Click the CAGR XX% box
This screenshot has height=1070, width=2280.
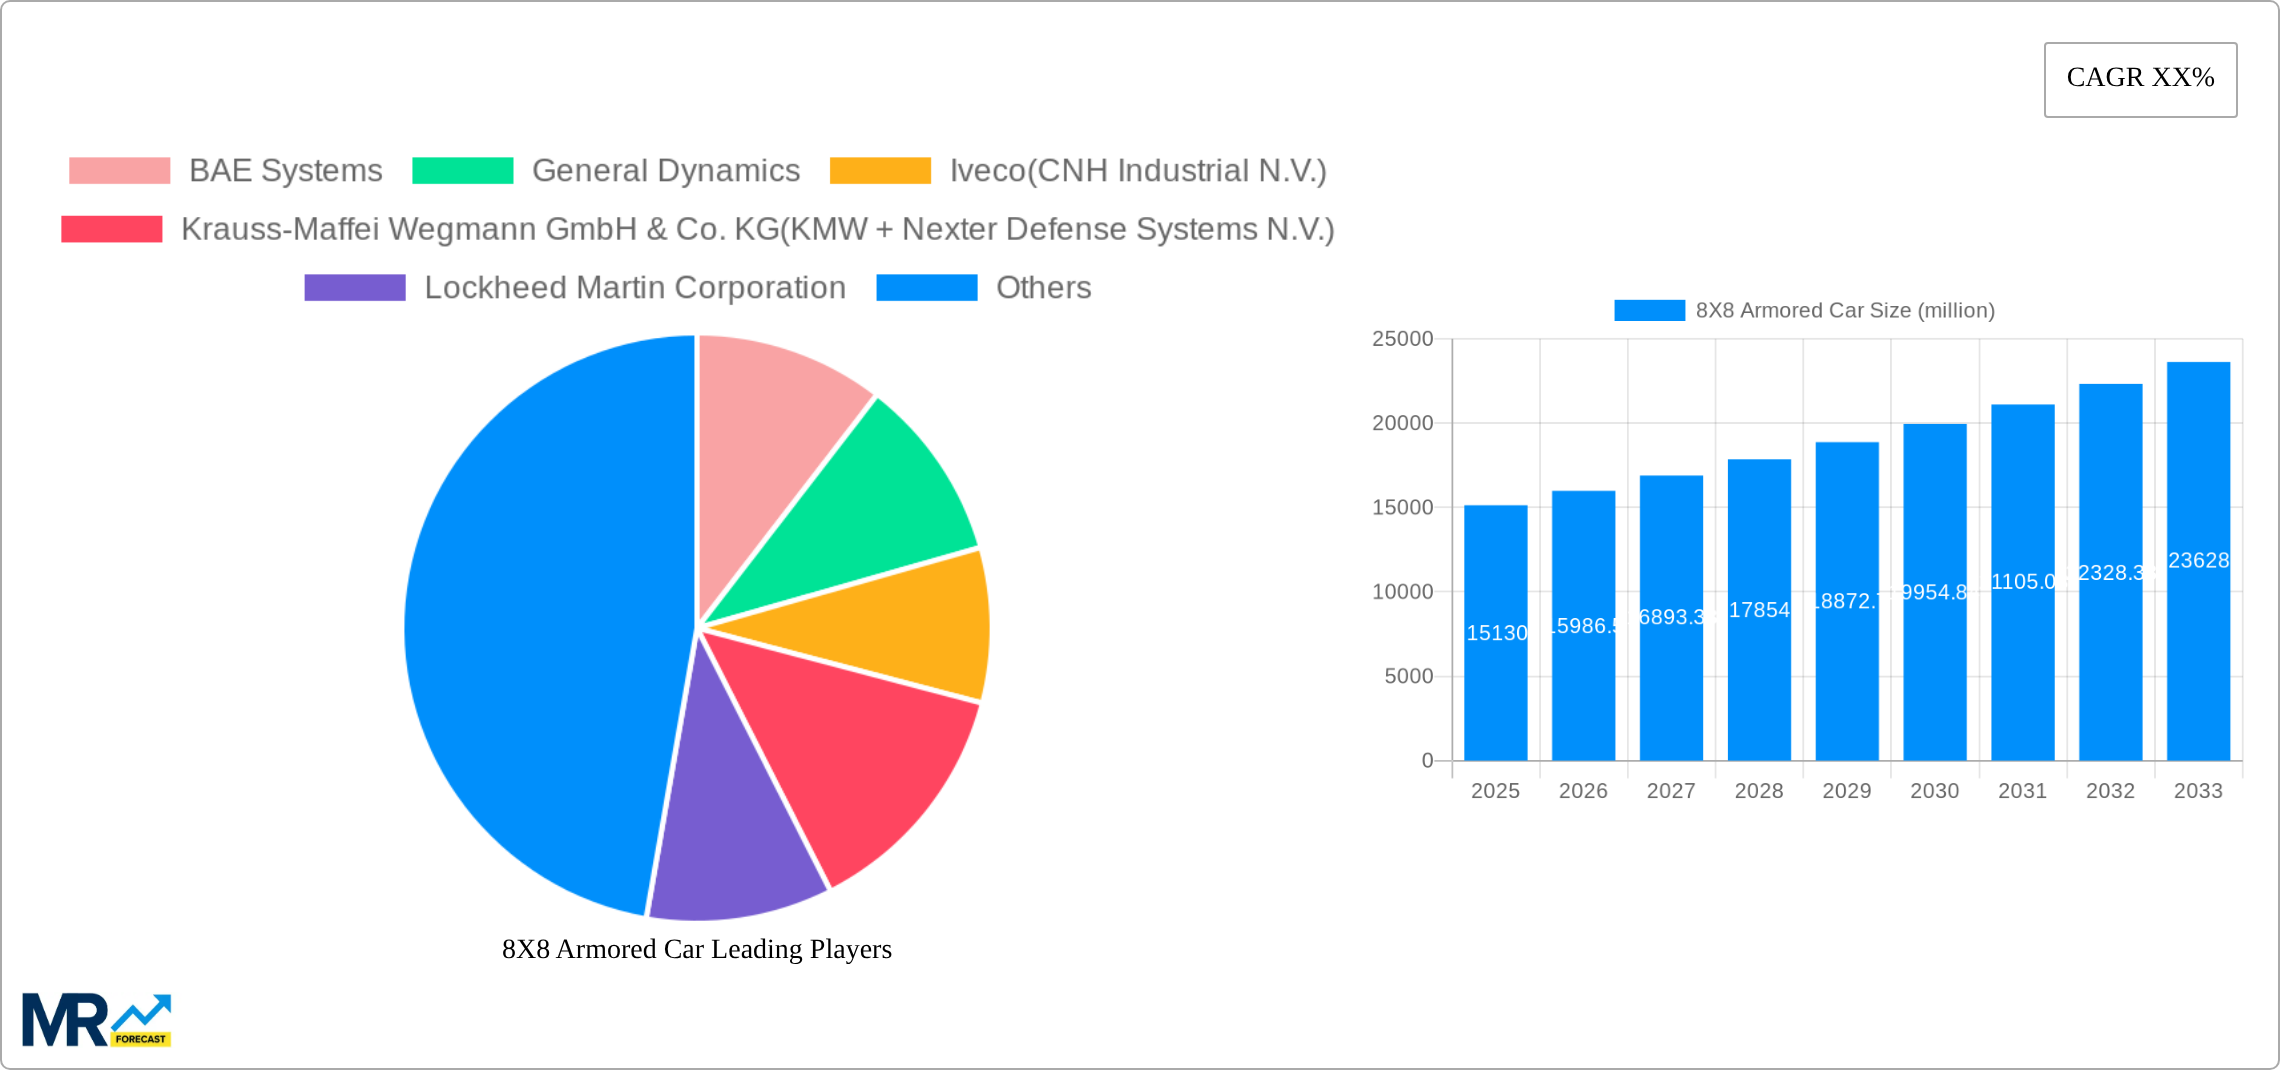2140,78
